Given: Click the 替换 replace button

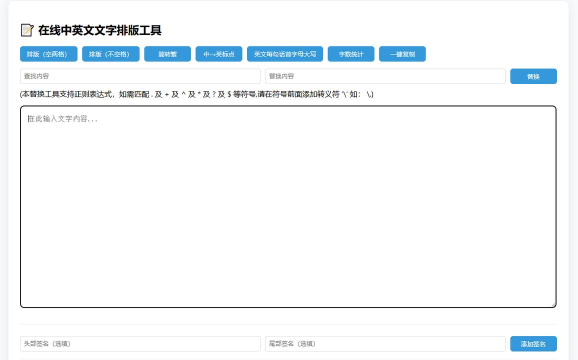Looking at the screenshot, I should (533, 76).
